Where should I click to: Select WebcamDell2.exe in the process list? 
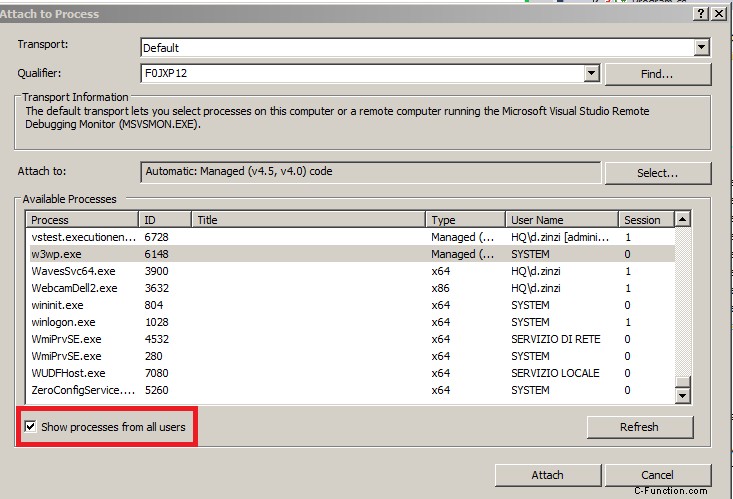click(x=74, y=288)
